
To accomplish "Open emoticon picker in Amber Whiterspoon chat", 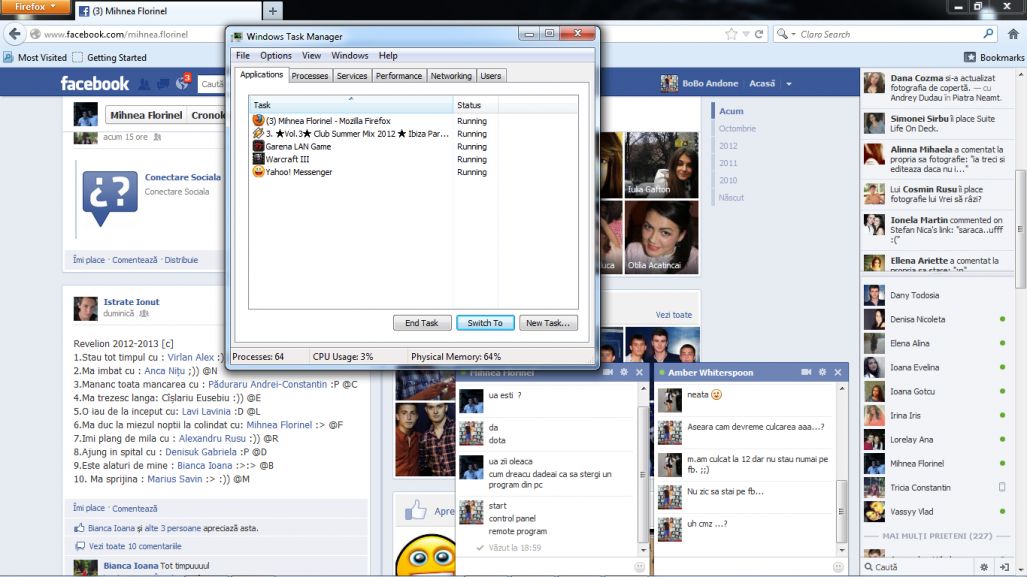I will pyautogui.click(x=840, y=567).
